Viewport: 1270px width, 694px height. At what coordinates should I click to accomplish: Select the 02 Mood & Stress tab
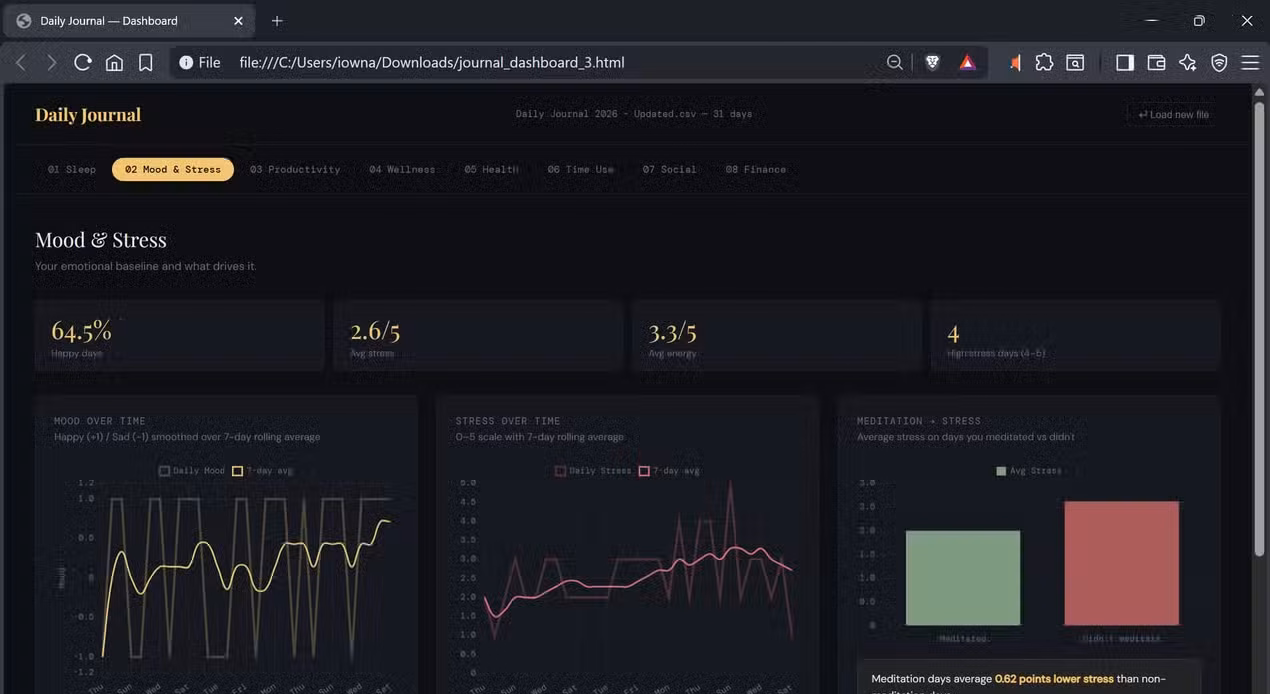(x=173, y=169)
